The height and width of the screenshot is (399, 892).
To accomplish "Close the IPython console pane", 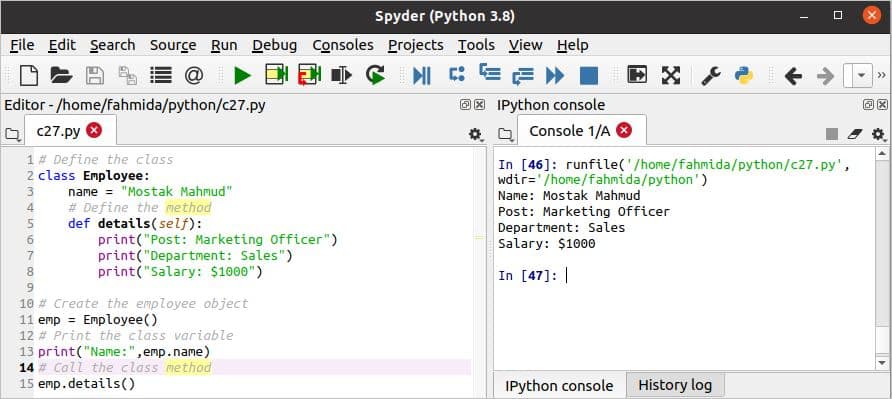I will (x=882, y=105).
